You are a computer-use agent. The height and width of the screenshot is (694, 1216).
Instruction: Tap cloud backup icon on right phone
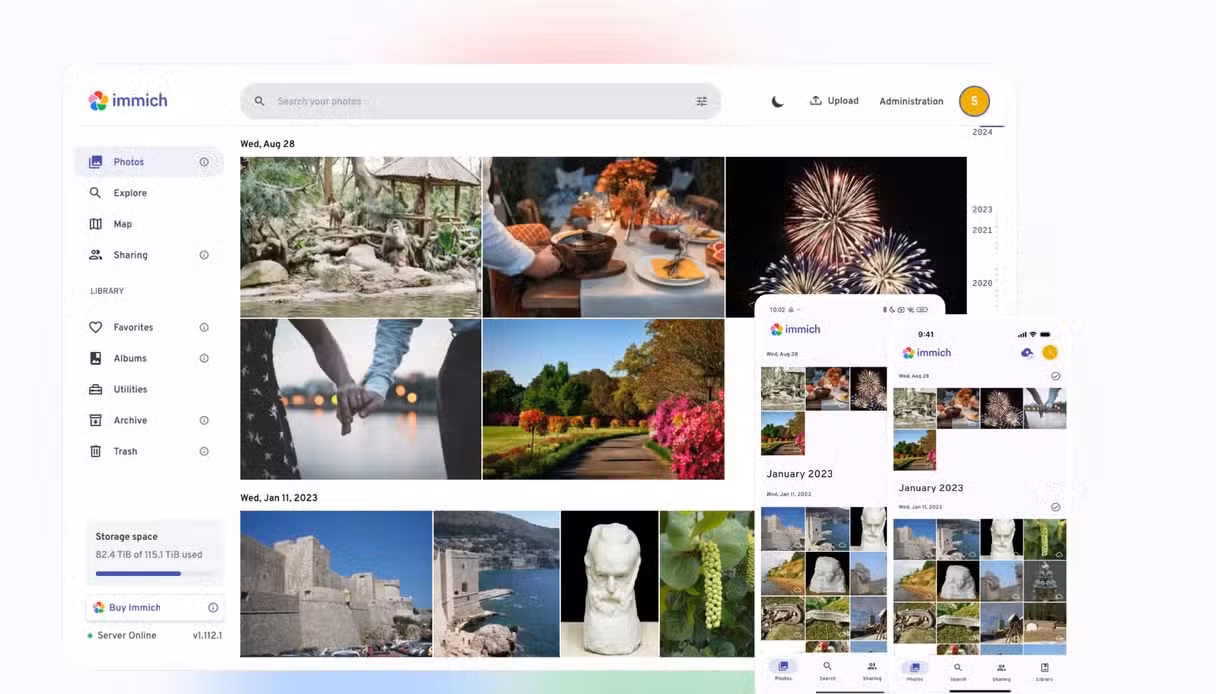coord(1027,352)
